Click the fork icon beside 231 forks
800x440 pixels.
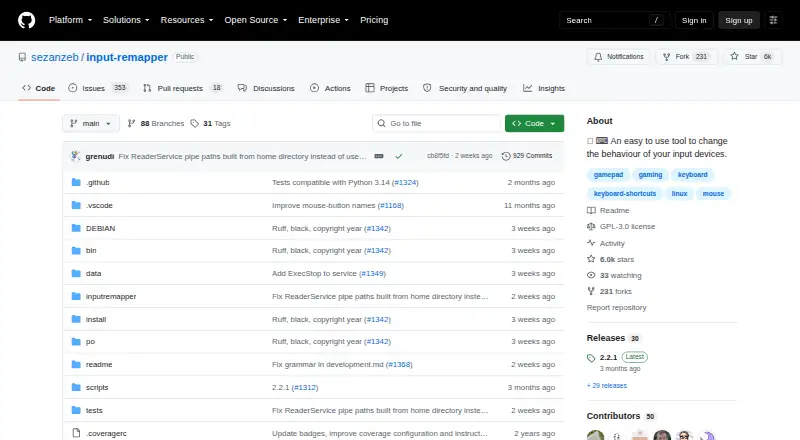click(x=591, y=291)
